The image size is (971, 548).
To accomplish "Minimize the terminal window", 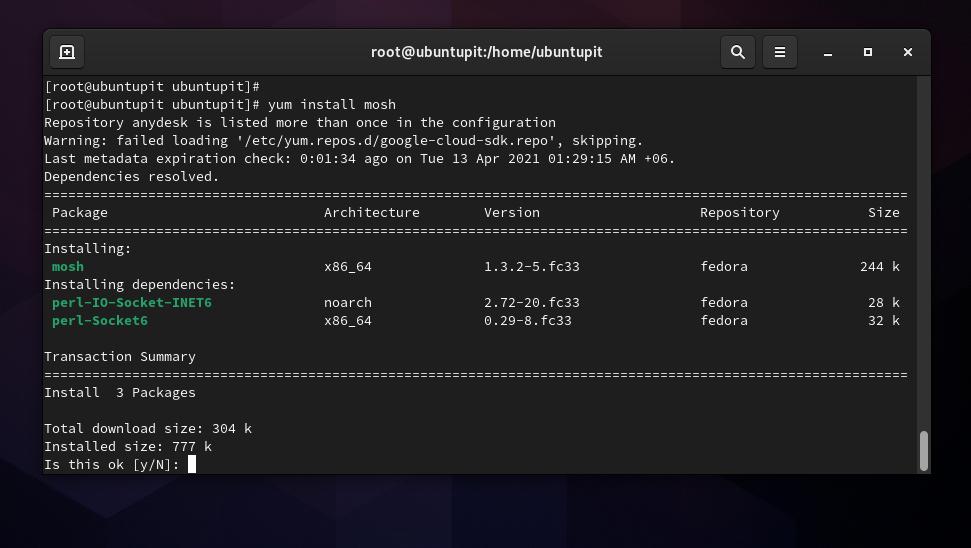I will pos(827,53).
